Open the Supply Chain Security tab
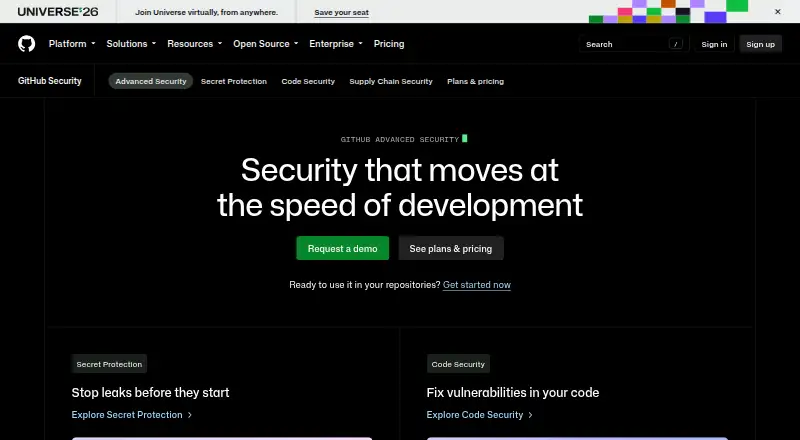This screenshot has height=440, width=800. (x=391, y=81)
